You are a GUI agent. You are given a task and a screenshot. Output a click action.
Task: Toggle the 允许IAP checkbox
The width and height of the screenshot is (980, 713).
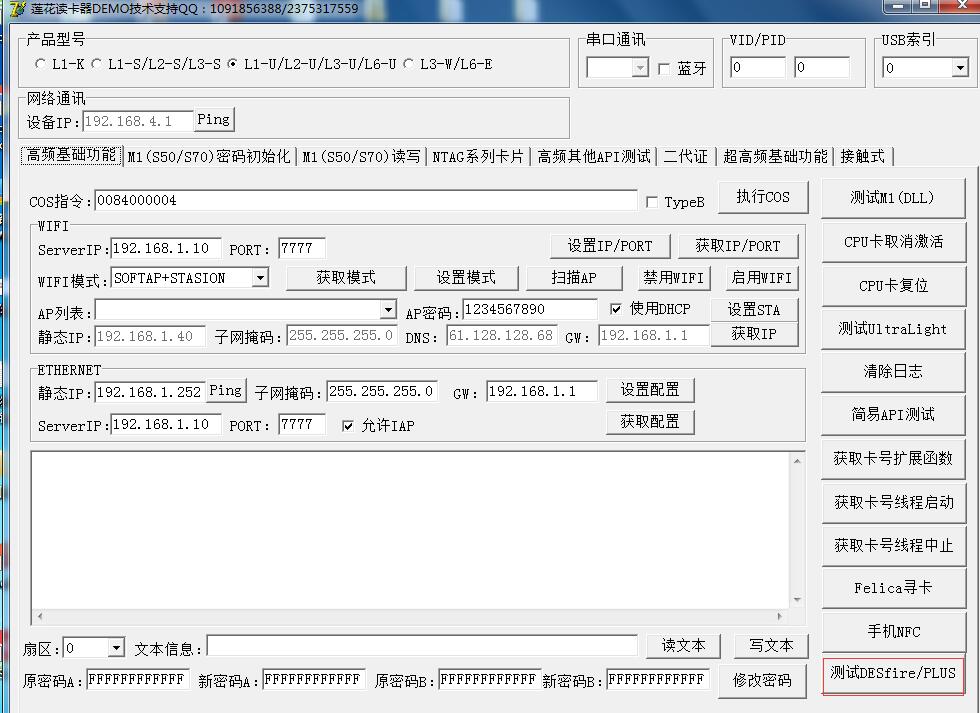(x=348, y=426)
